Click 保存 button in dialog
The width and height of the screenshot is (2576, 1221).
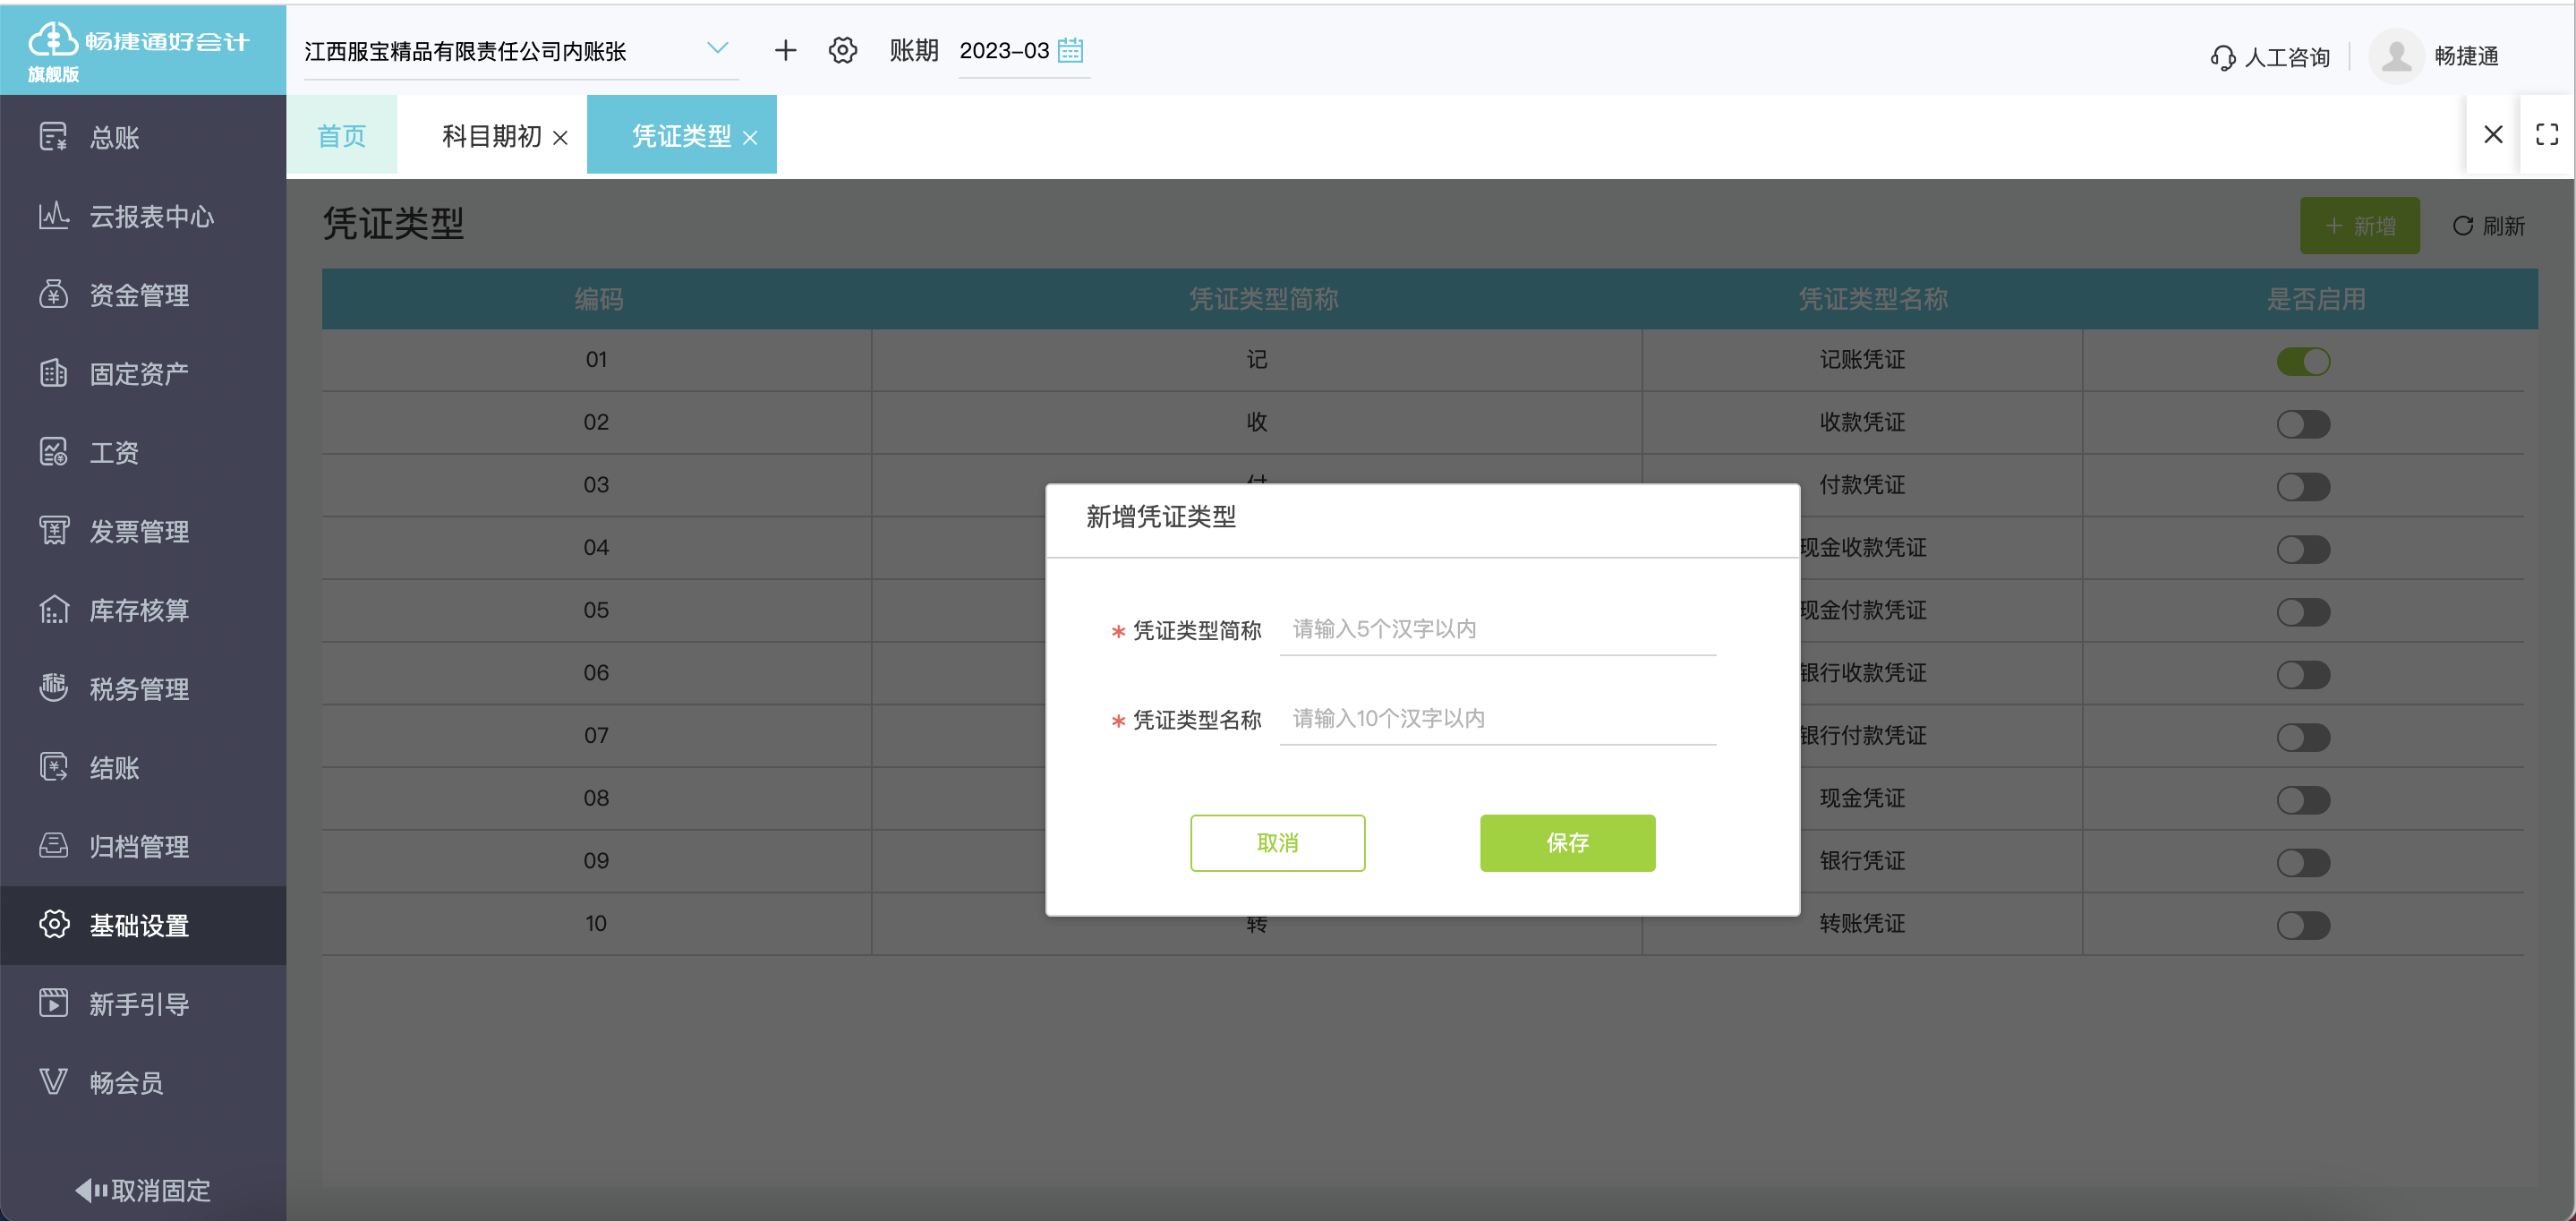pyautogui.click(x=1567, y=843)
